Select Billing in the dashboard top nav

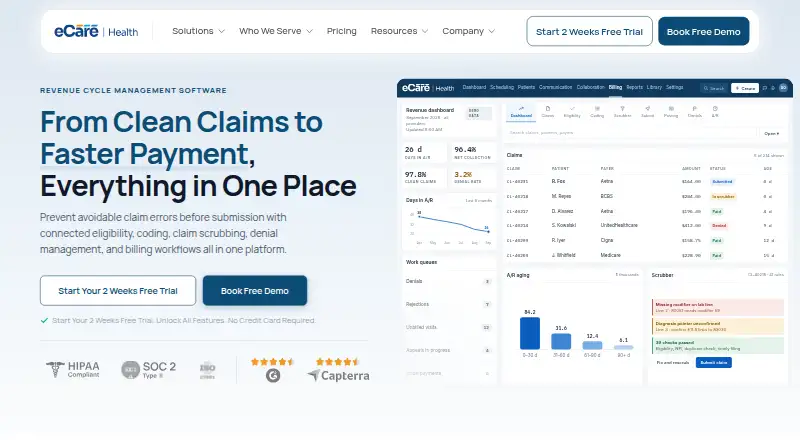pos(615,87)
